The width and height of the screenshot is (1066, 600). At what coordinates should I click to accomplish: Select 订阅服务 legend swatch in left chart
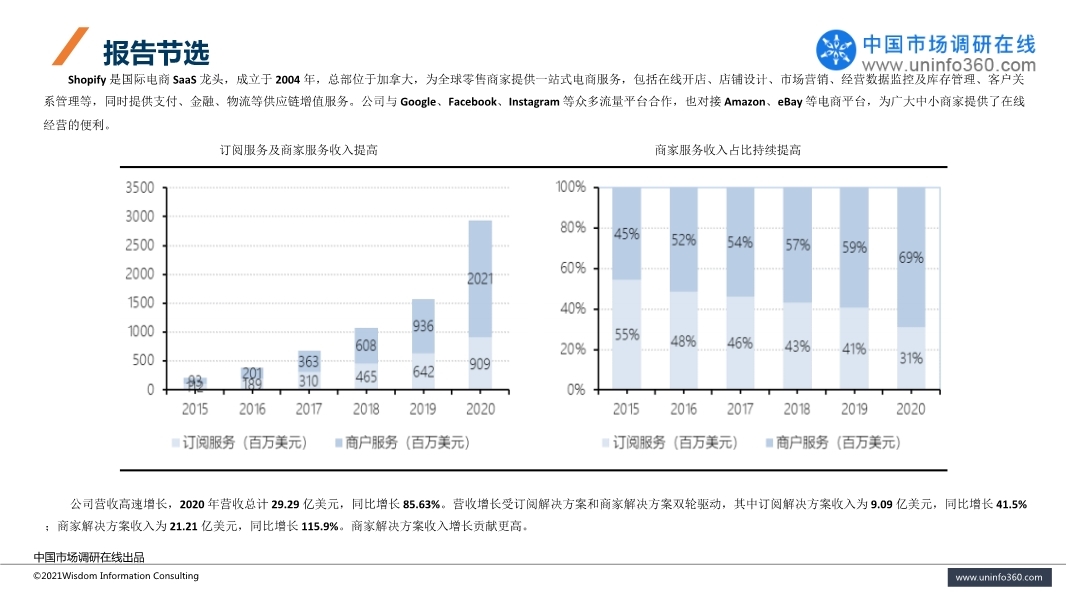pos(177,442)
